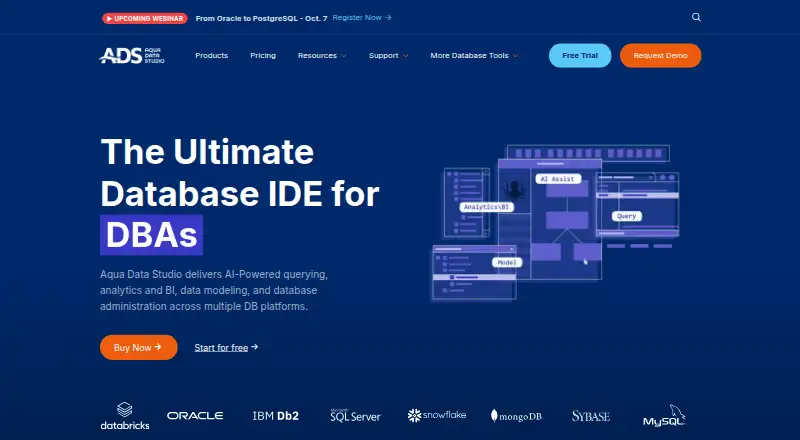Click the IBM Db2 logo
Viewport: 800px width, 440px height.
pyautogui.click(x=276, y=416)
